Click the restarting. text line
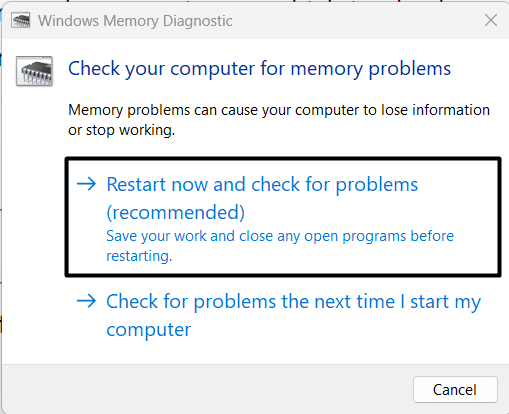This screenshot has height=414, width=509. pyautogui.click(x=139, y=256)
